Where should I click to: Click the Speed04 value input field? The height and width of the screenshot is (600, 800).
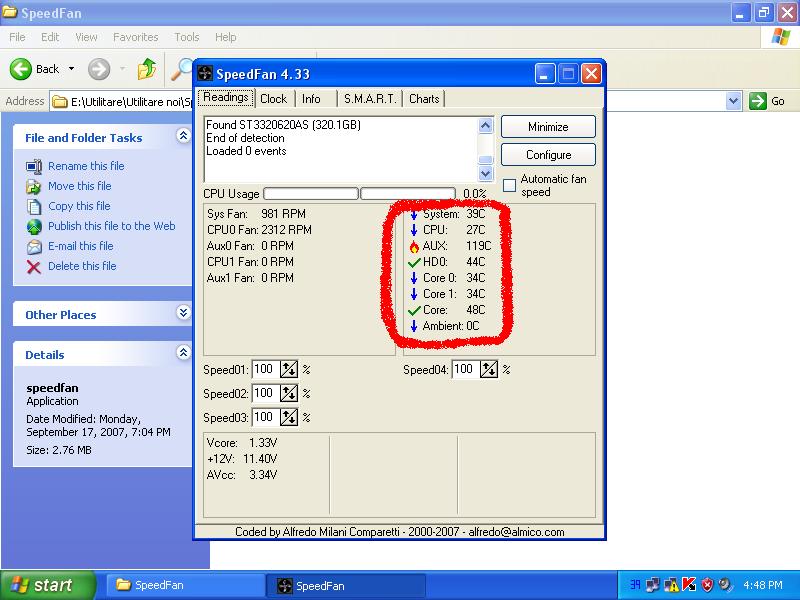click(x=465, y=369)
